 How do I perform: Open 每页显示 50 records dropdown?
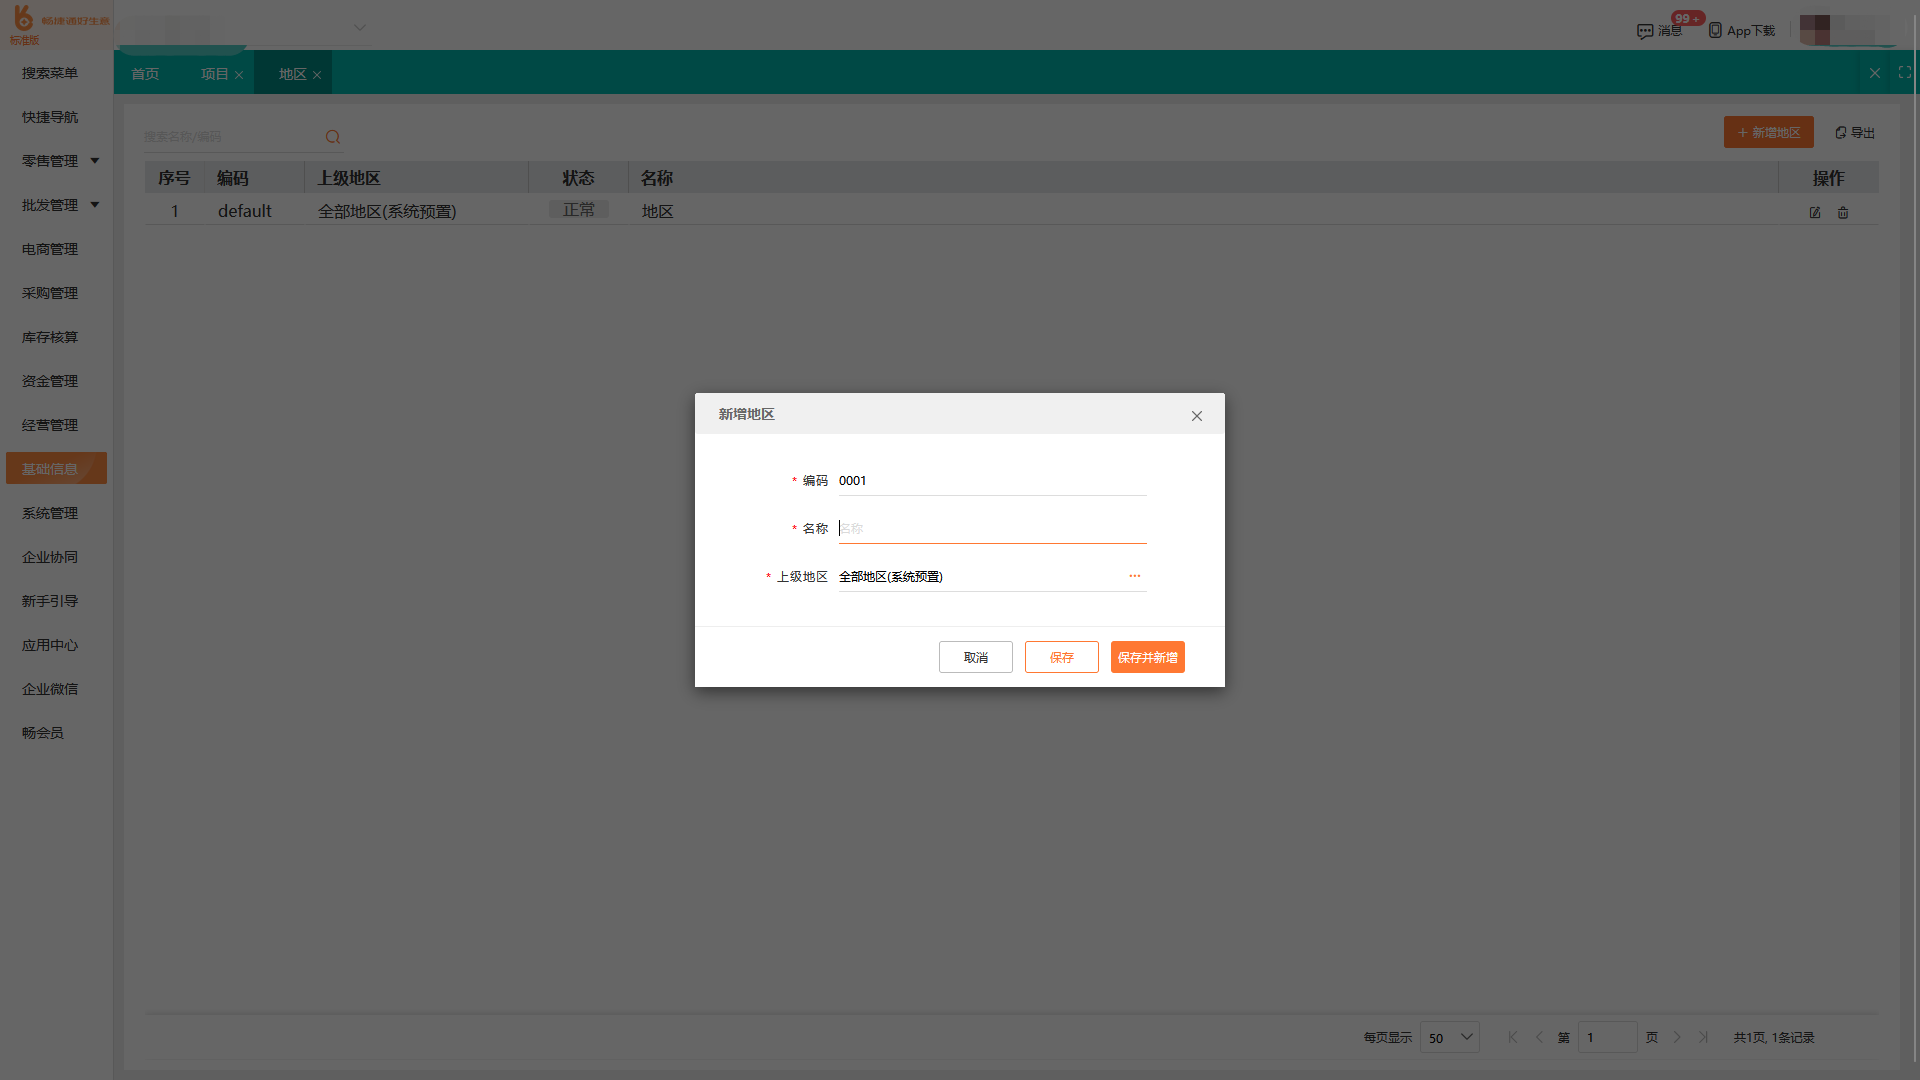coord(1449,1038)
